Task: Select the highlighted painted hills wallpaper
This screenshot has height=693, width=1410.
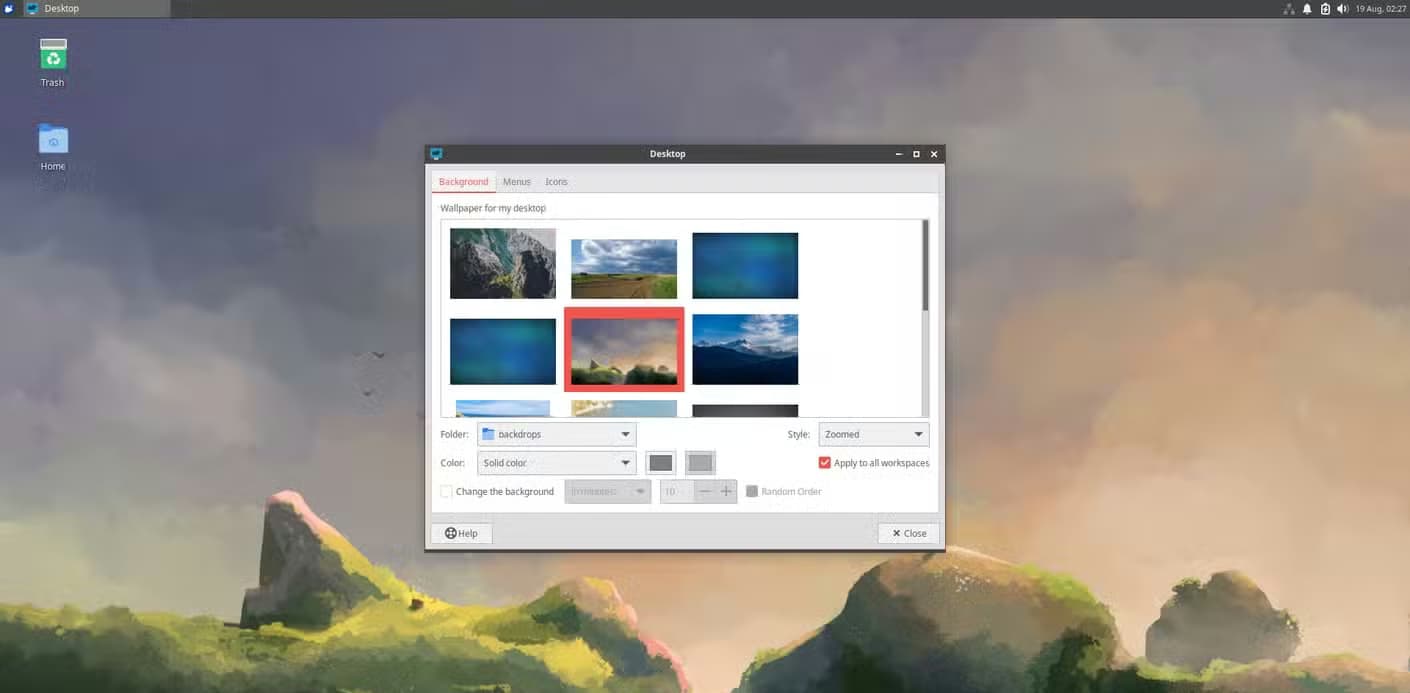Action: (x=624, y=349)
